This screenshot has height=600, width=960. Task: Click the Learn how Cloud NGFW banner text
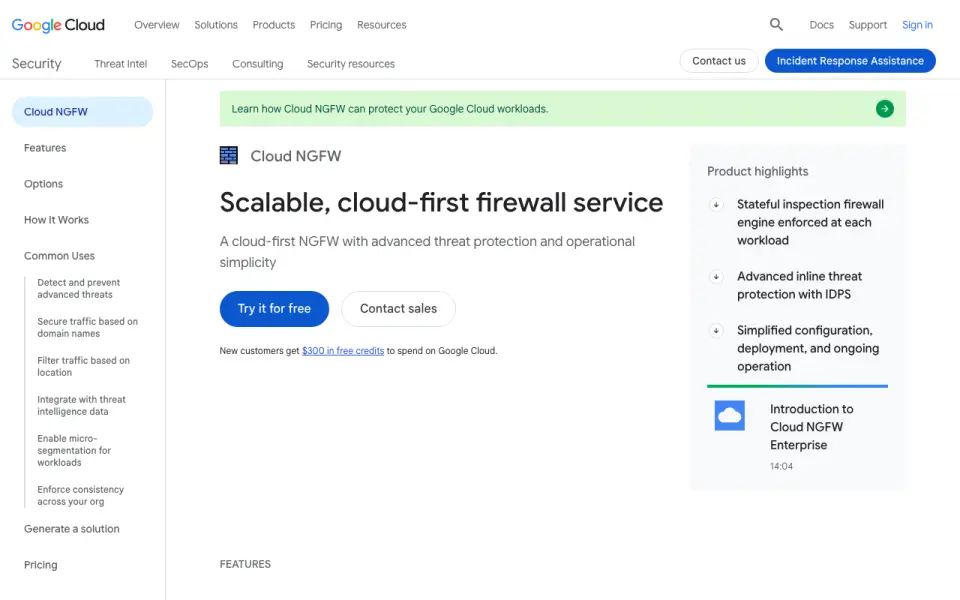[389, 109]
